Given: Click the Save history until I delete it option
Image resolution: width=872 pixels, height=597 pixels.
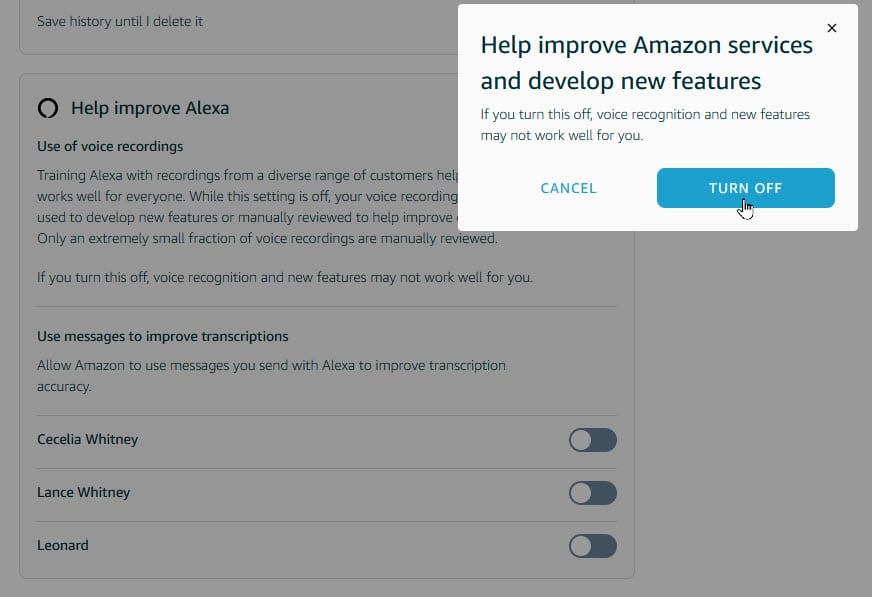Looking at the screenshot, I should point(120,21).
